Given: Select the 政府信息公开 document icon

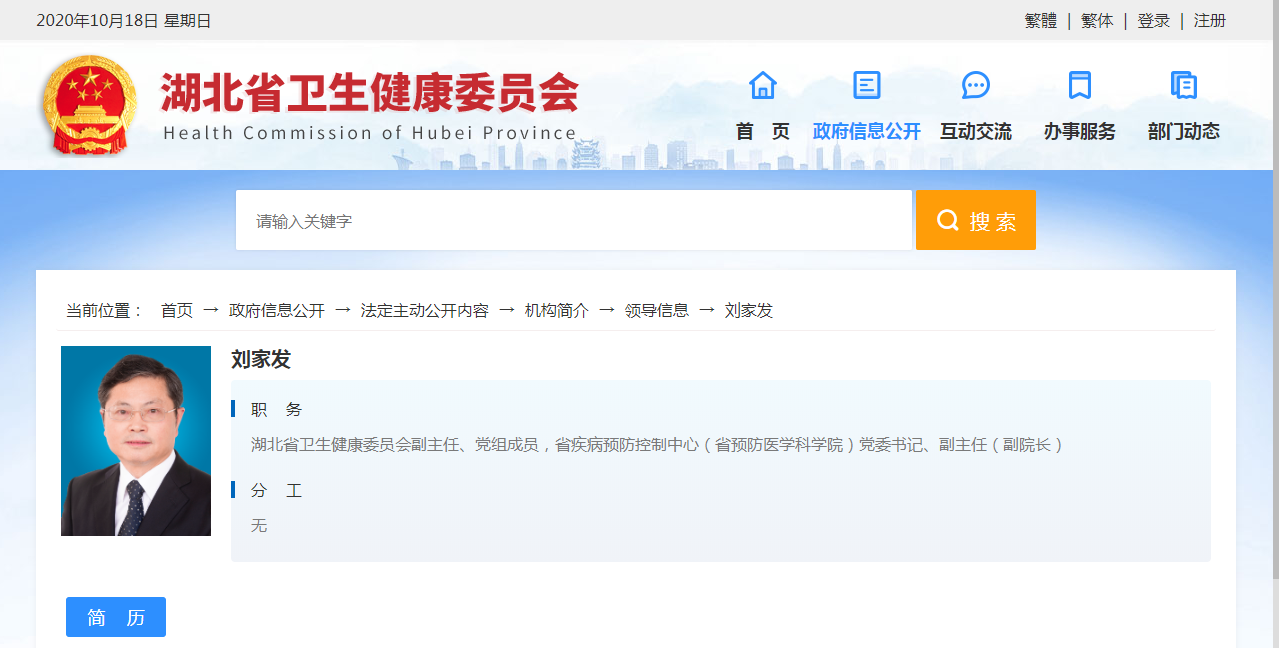Looking at the screenshot, I should [865, 86].
